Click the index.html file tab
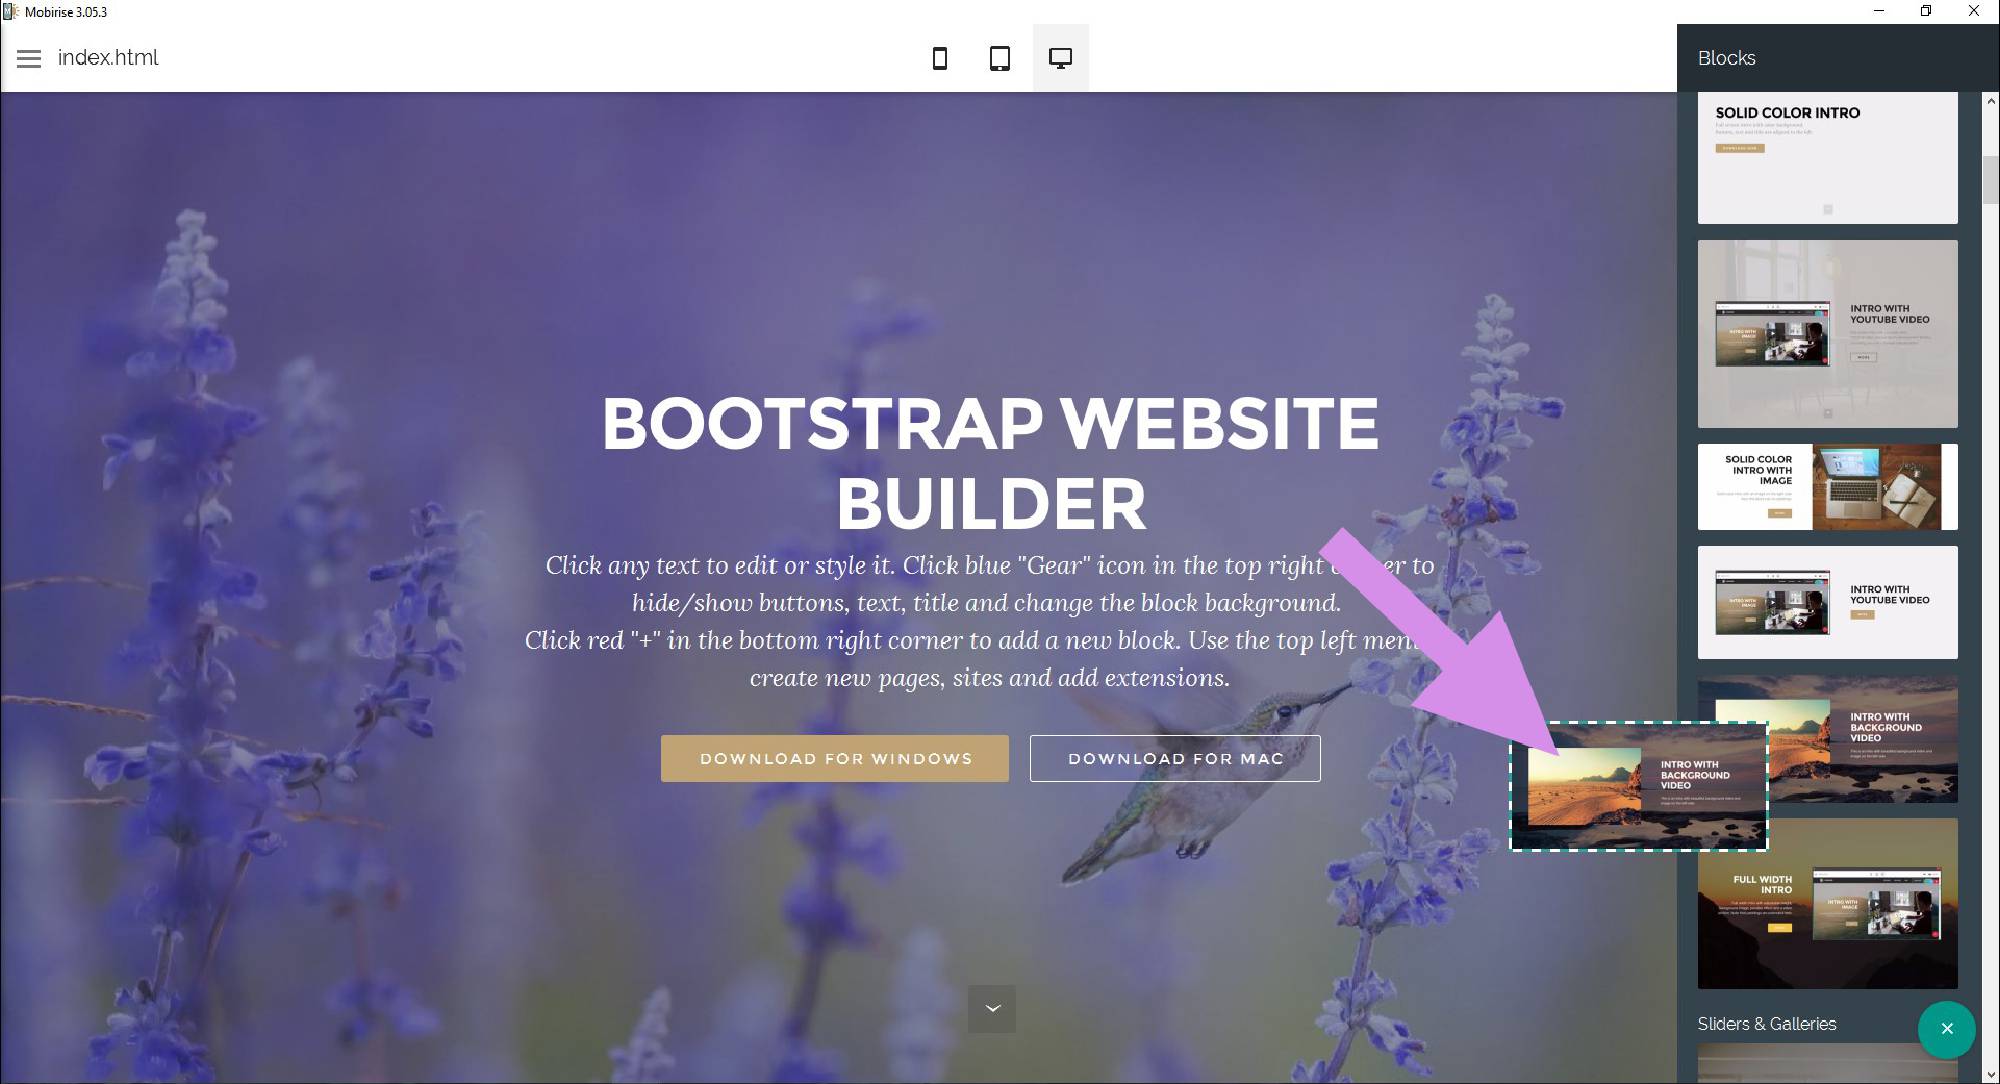Viewport: 2000px width, 1084px height. click(107, 56)
